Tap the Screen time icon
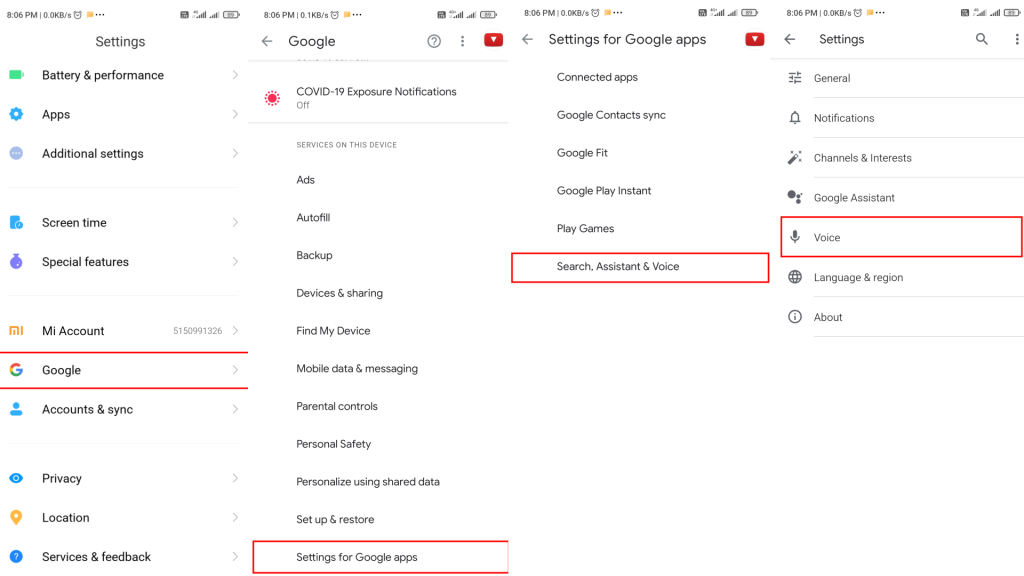Screen dimensions: 1024x576 click(x=16, y=223)
